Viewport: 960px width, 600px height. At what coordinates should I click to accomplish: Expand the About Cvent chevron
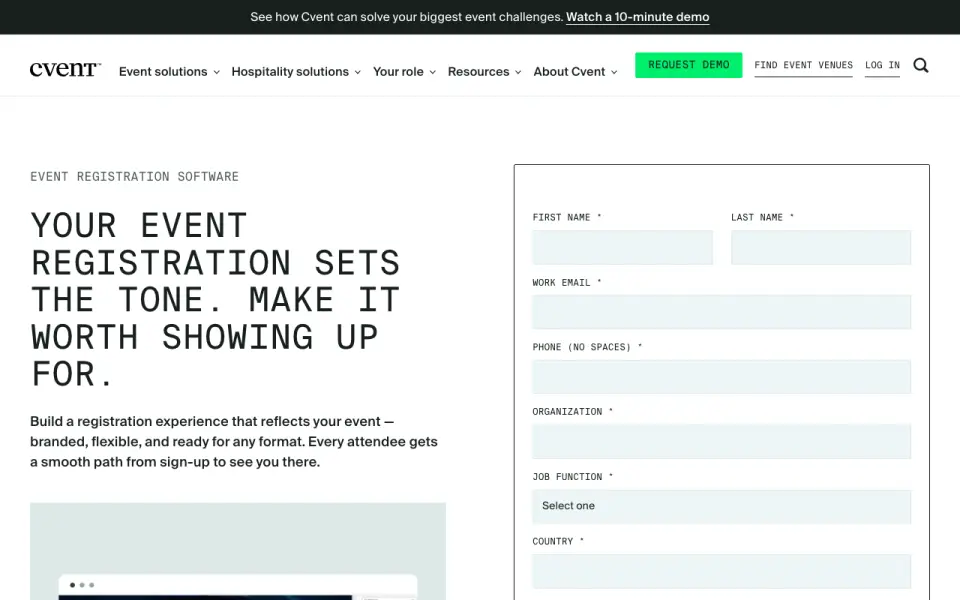[x=614, y=72]
